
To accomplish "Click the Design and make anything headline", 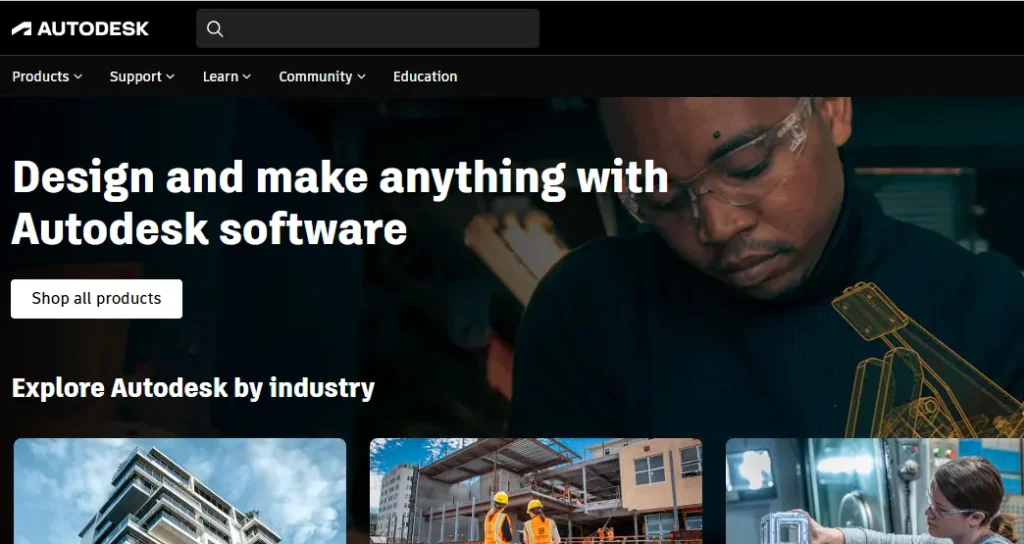I will coord(340,202).
